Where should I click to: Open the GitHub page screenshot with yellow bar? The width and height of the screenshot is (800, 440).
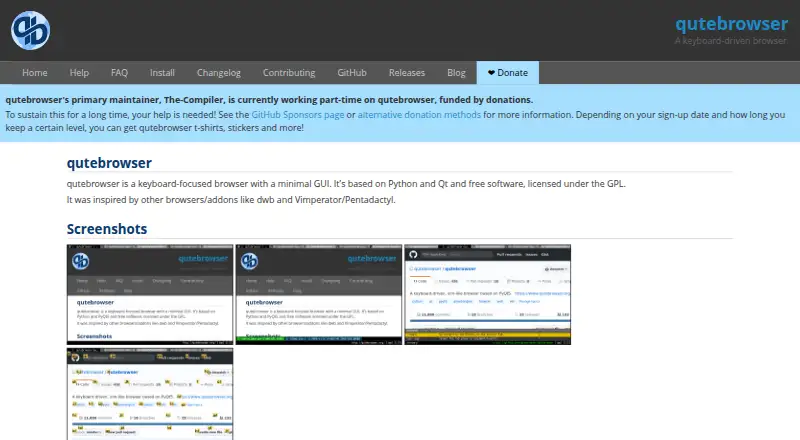coord(488,295)
